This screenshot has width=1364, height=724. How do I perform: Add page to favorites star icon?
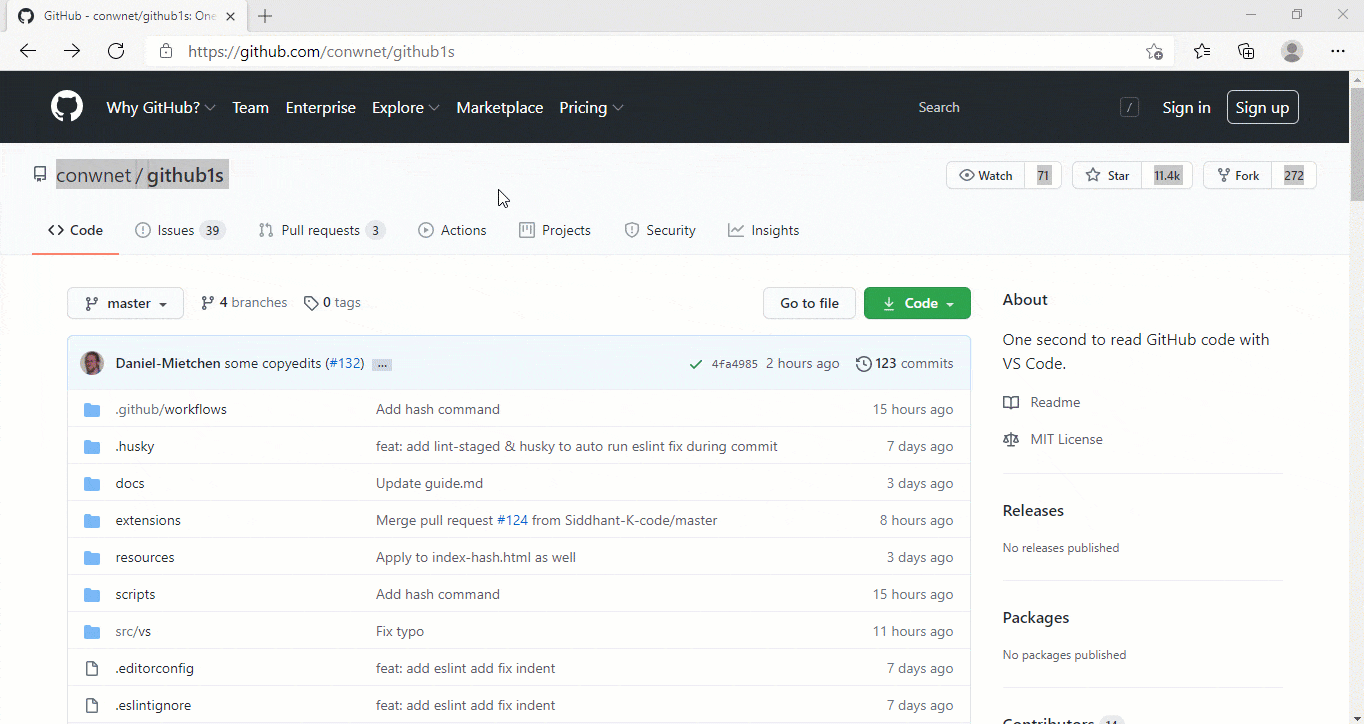pyautogui.click(x=1154, y=51)
